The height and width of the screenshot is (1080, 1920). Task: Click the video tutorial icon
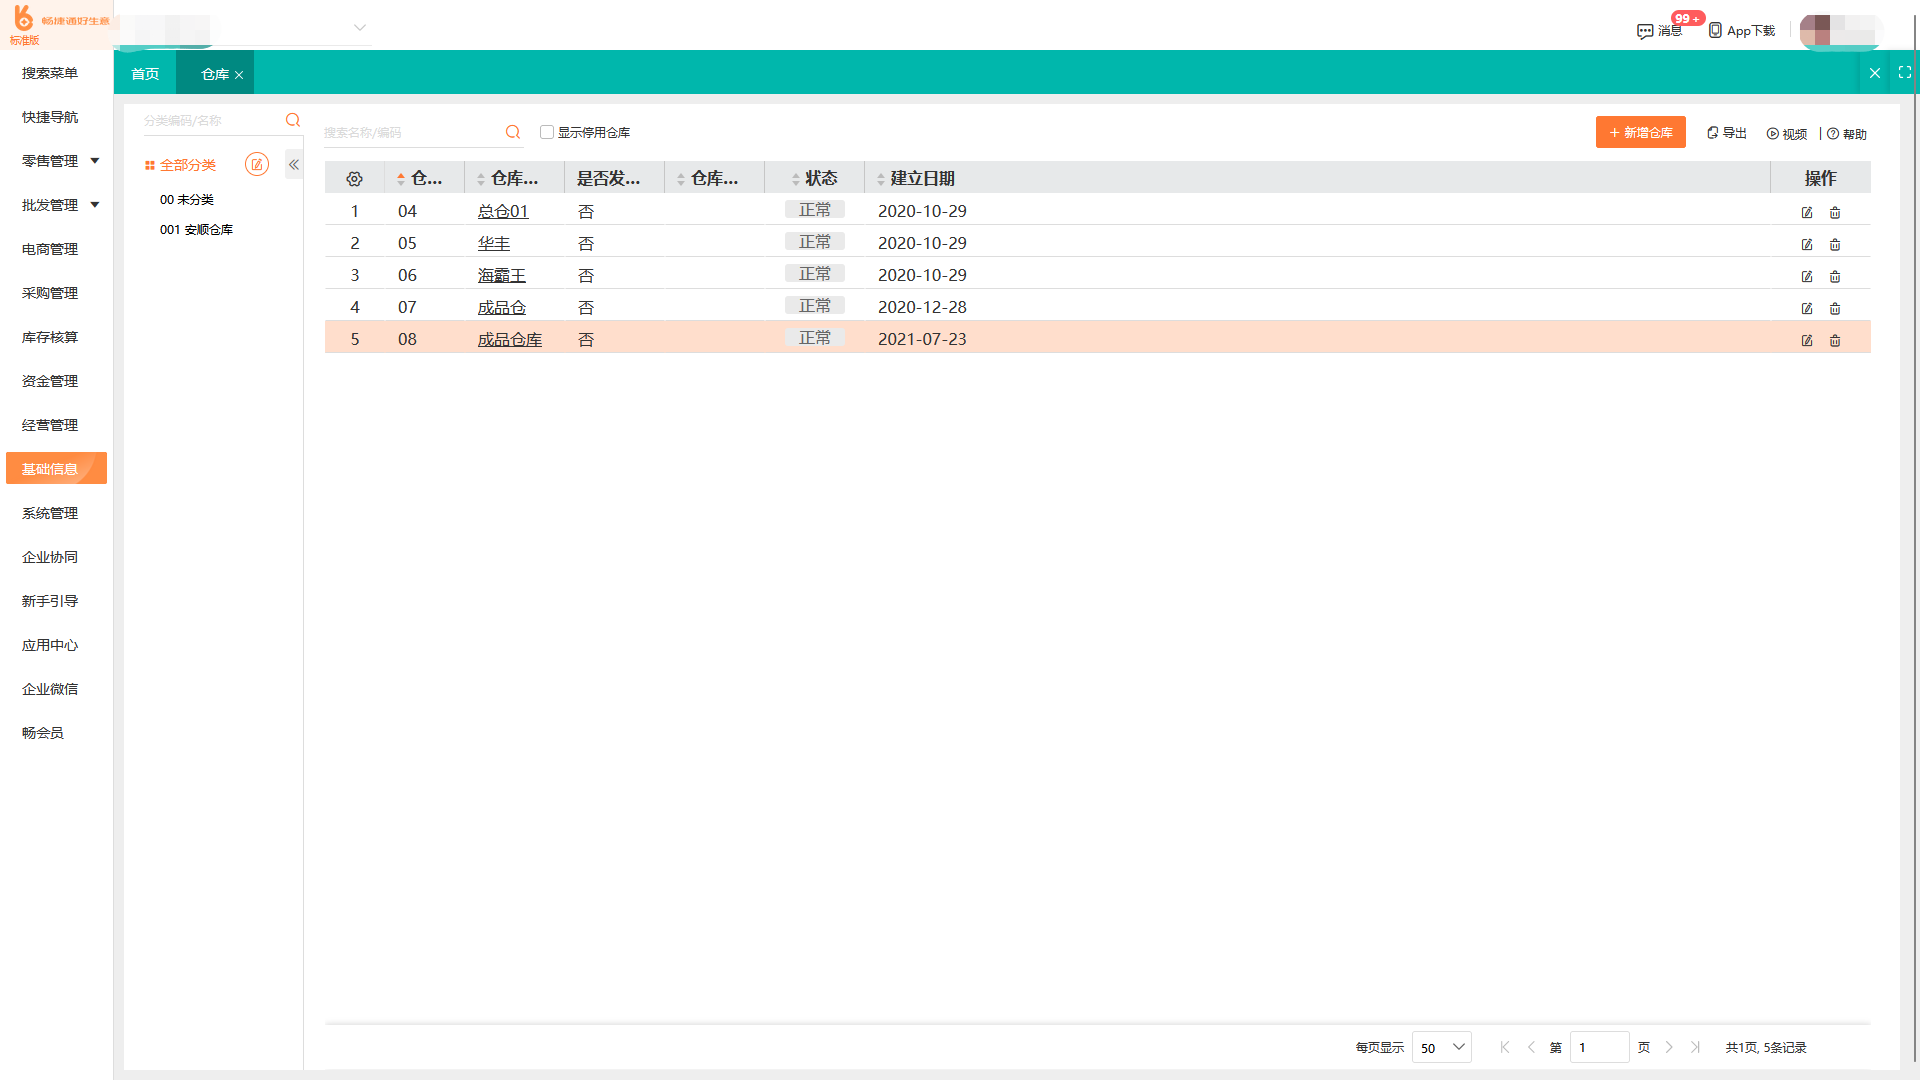click(1785, 131)
